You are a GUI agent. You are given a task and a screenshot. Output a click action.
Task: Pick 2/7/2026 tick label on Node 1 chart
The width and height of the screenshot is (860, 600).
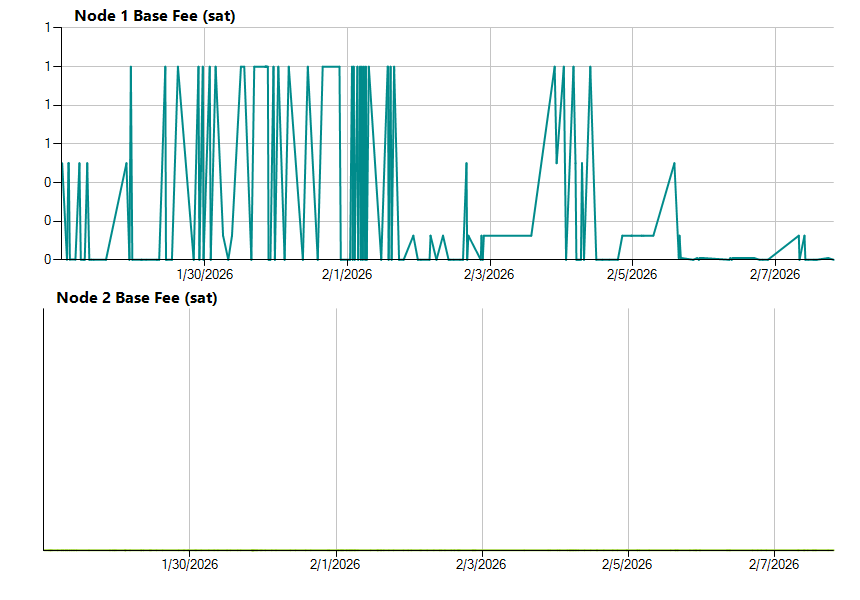pyautogui.click(x=775, y=274)
